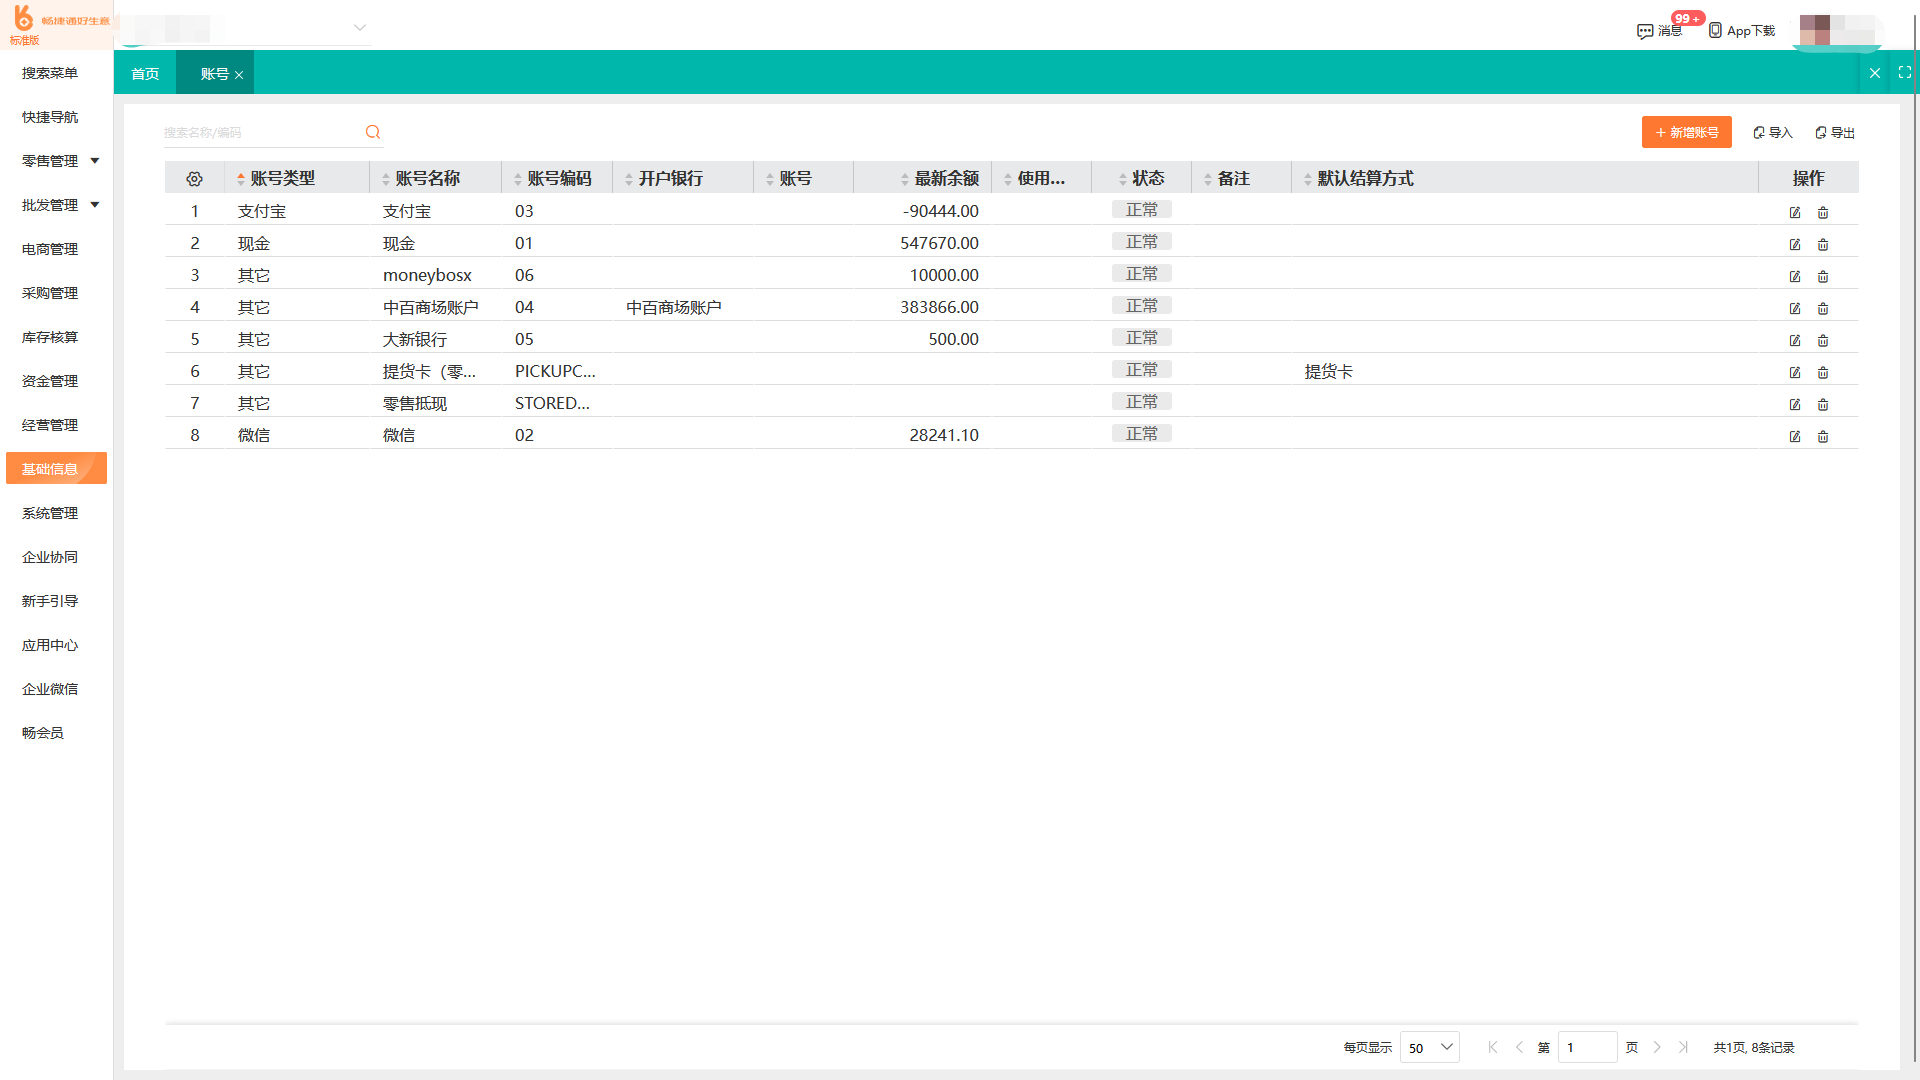
Task: Click the delete icon for 现金 account
Action: pos(1822,243)
